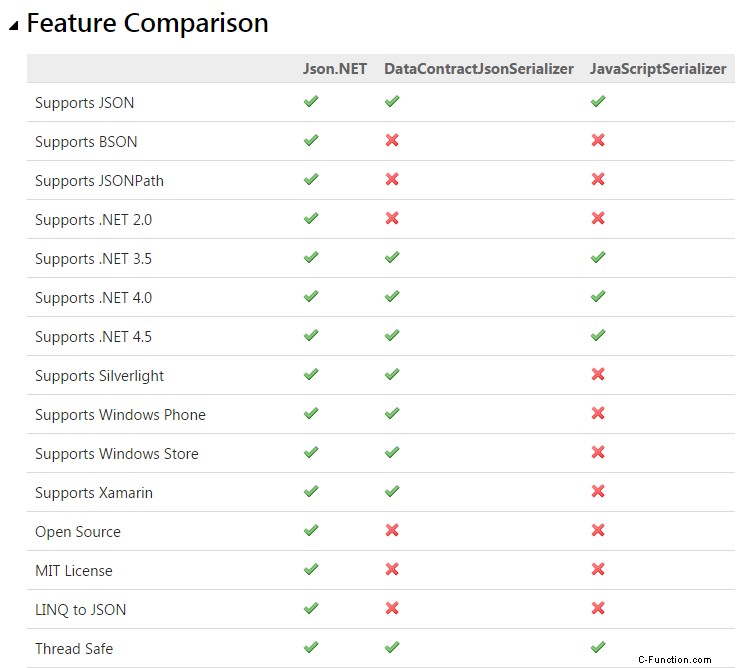Viewport: 737px width, 668px height.
Task: Click the DataContractJsonSerializer red cross for Supports BSON
Action: point(392,141)
